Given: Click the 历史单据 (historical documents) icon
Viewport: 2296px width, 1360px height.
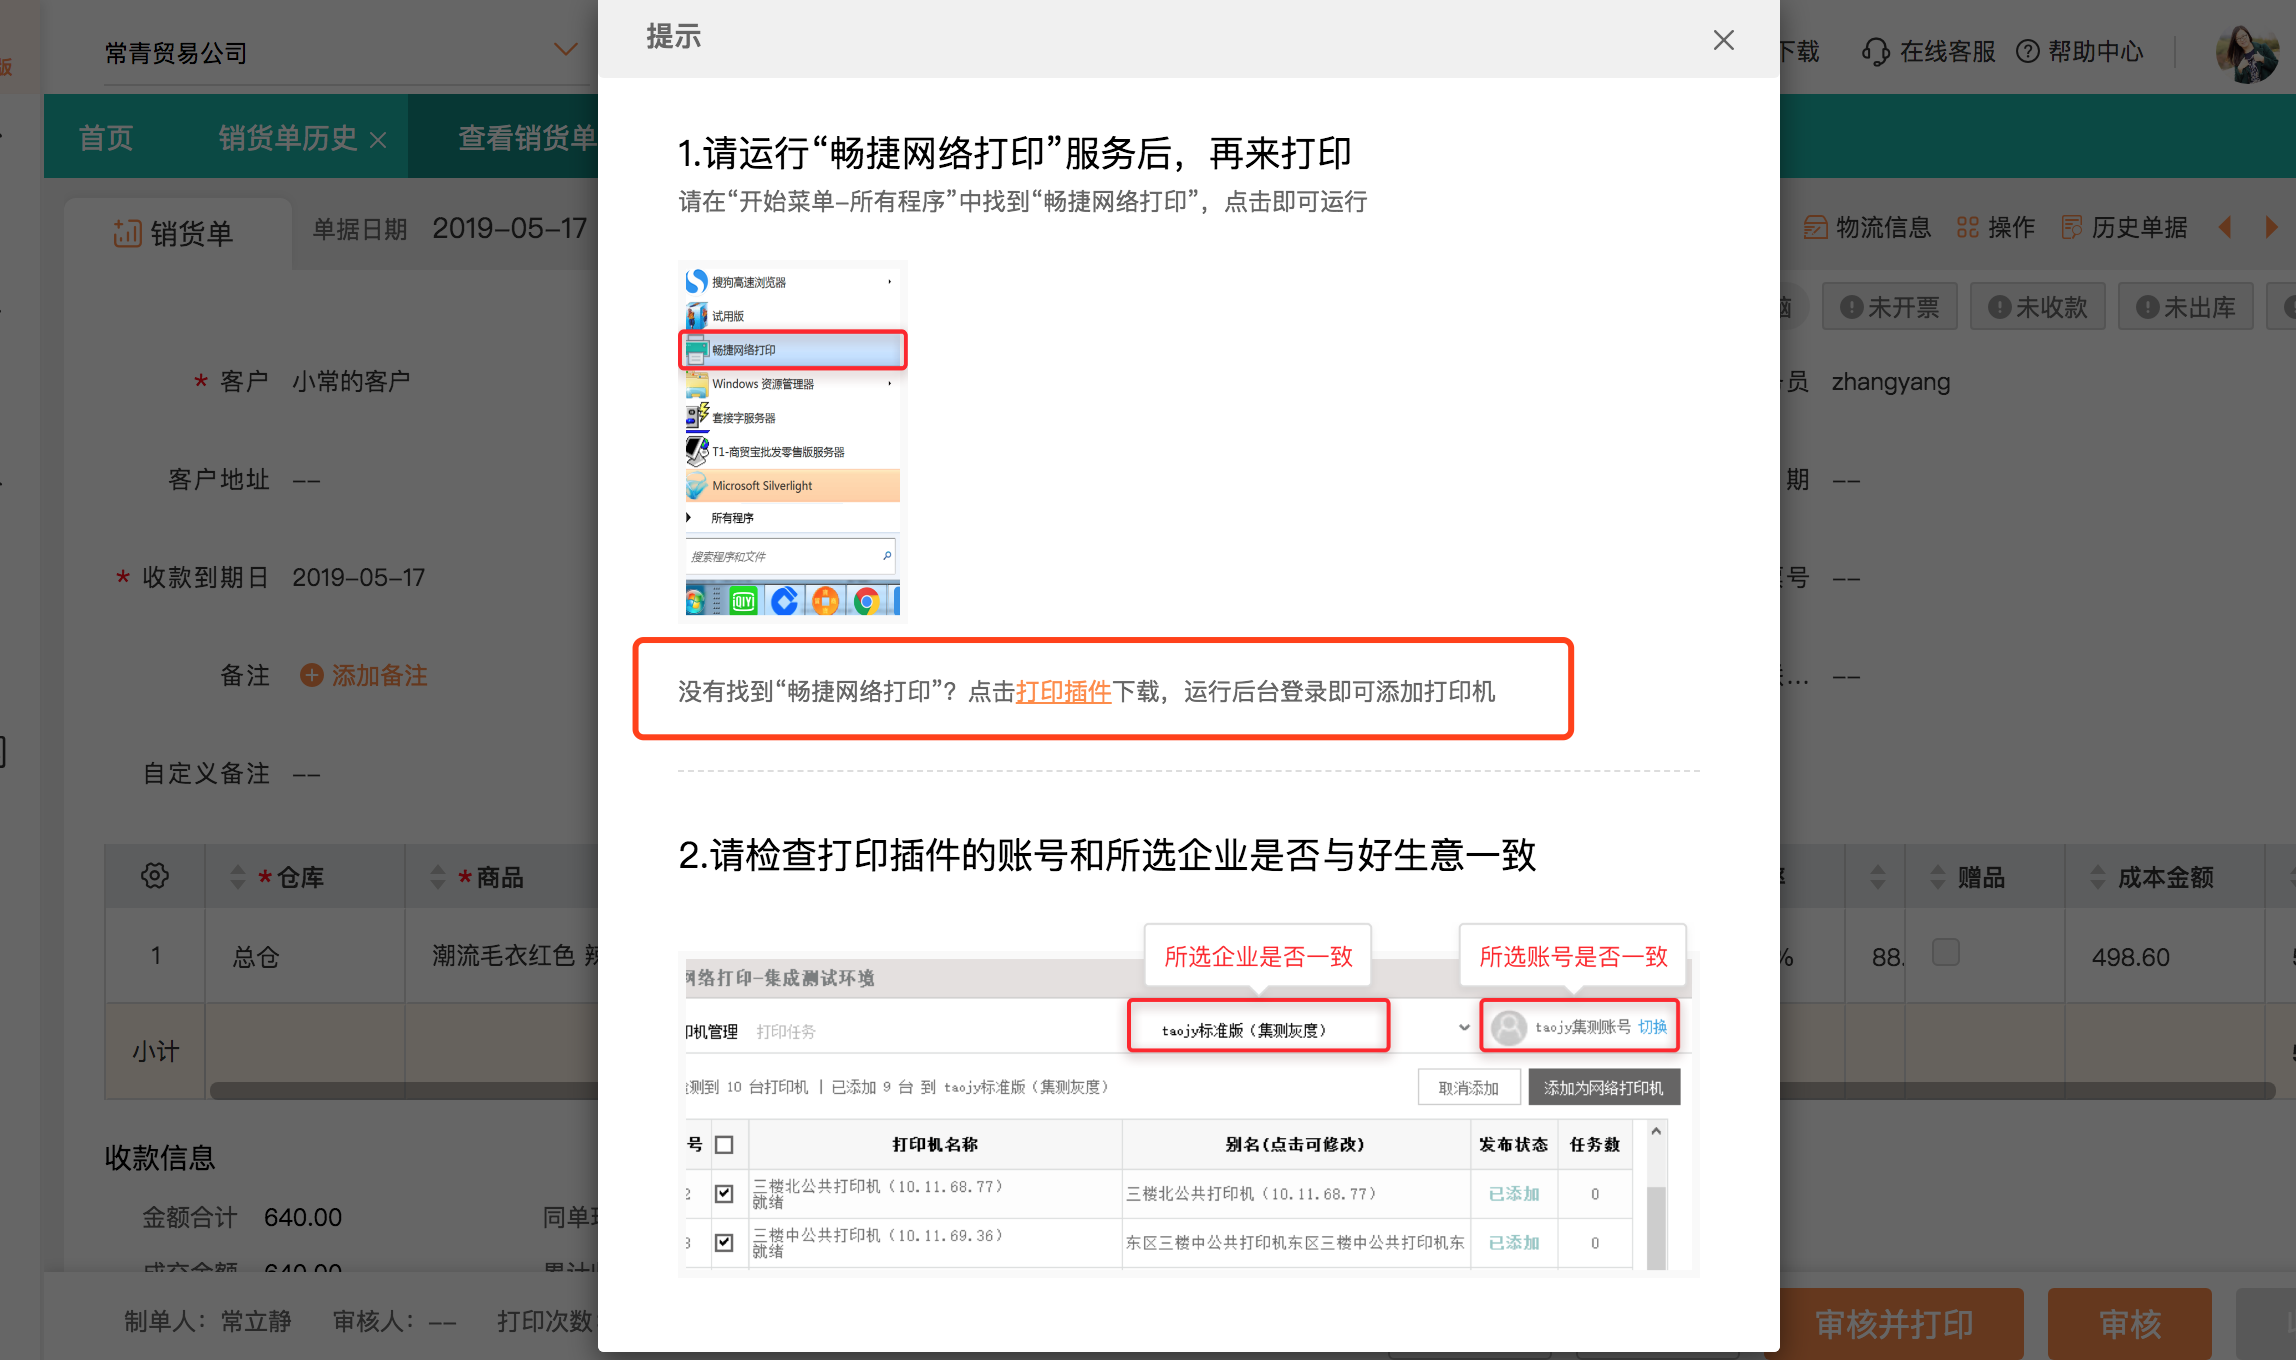Looking at the screenshot, I should (x=2079, y=227).
